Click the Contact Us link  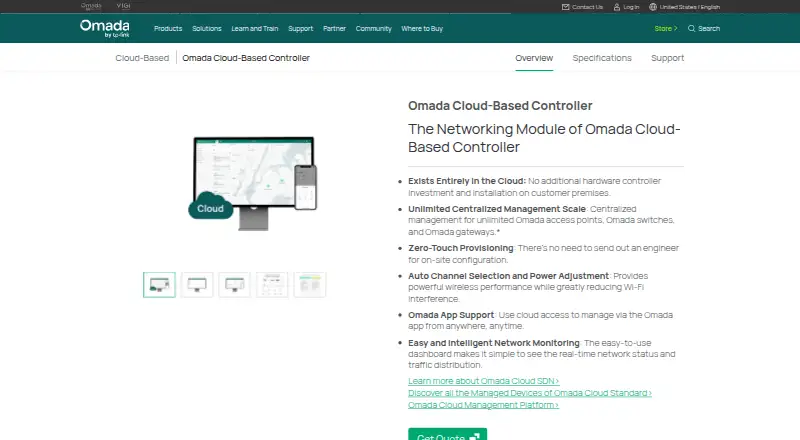pyautogui.click(x=587, y=7)
